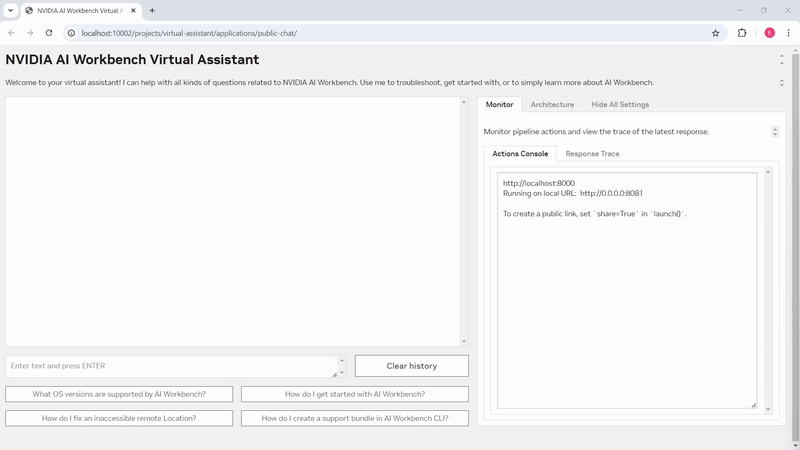
Task: Open the browser extensions puzzle icon
Action: pyautogui.click(x=742, y=33)
